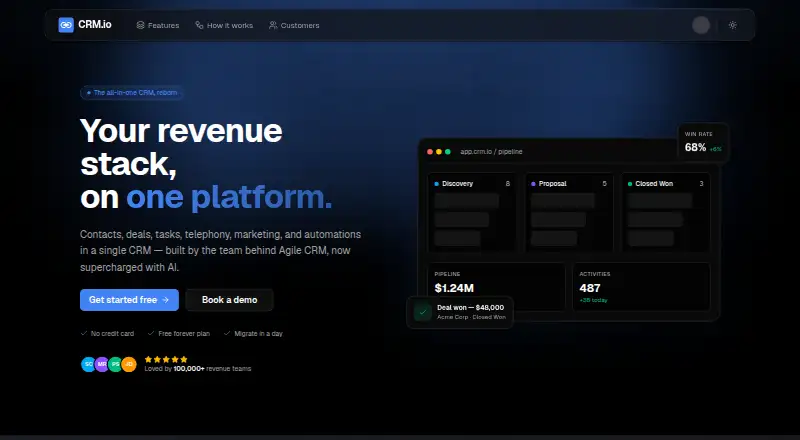Screen dimensions: 800x440
Task: Click the PS avatar circle
Action: (116, 364)
